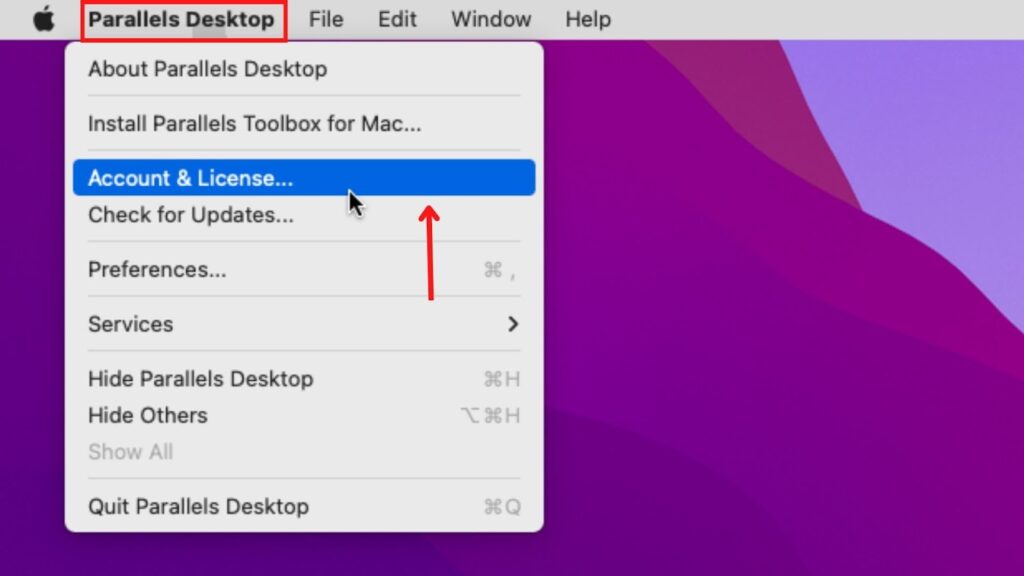Screen dimensions: 1024x576
Task: Open the Help menu
Action: coord(588,20)
